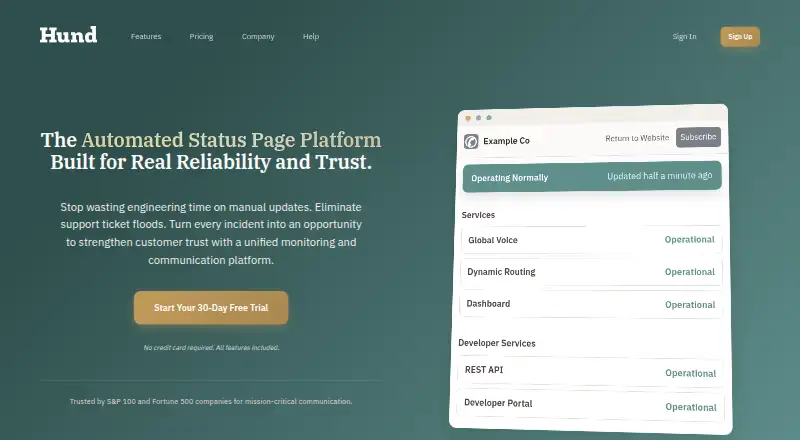
Task: Click the Developer Services heading
Action: (497, 343)
